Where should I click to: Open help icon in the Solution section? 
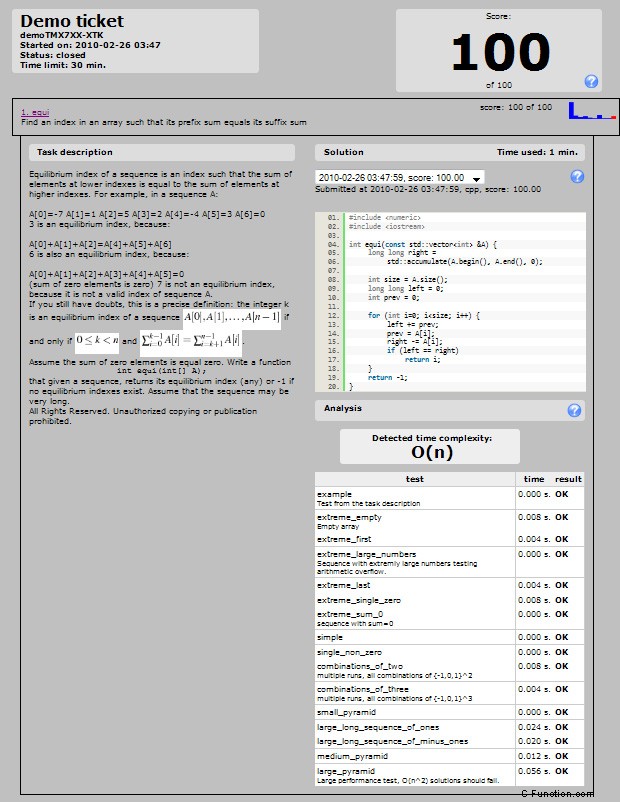pos(576,177)
